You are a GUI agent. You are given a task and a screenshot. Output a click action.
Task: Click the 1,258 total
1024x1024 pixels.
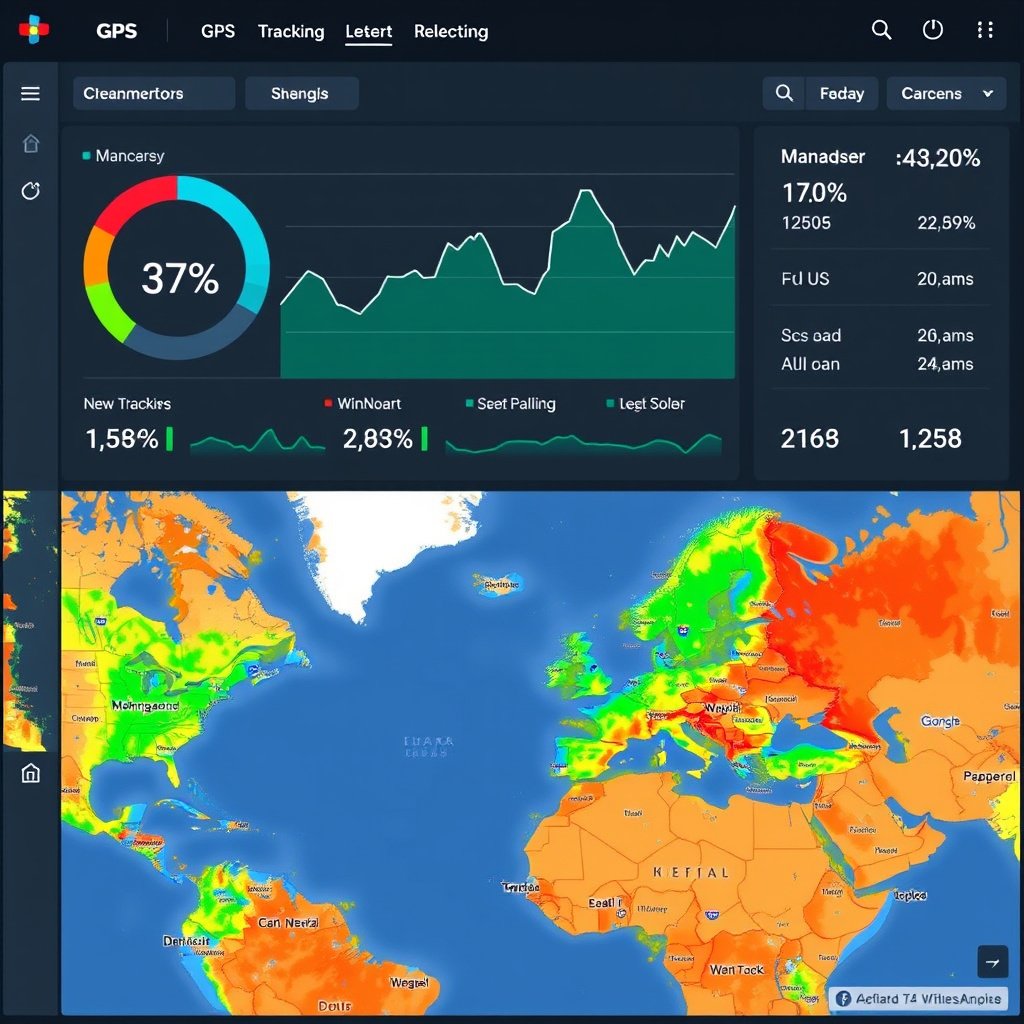[x=931, y=438]
